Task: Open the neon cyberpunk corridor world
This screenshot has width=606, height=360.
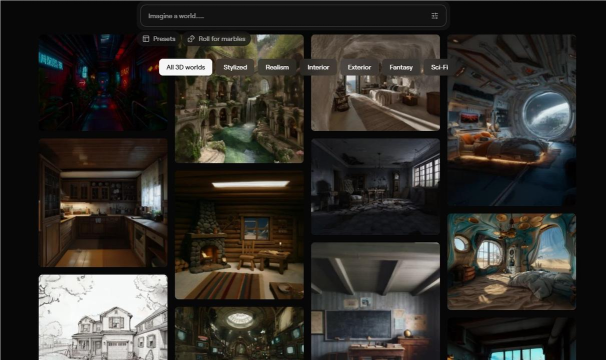Action: (103, 82)
